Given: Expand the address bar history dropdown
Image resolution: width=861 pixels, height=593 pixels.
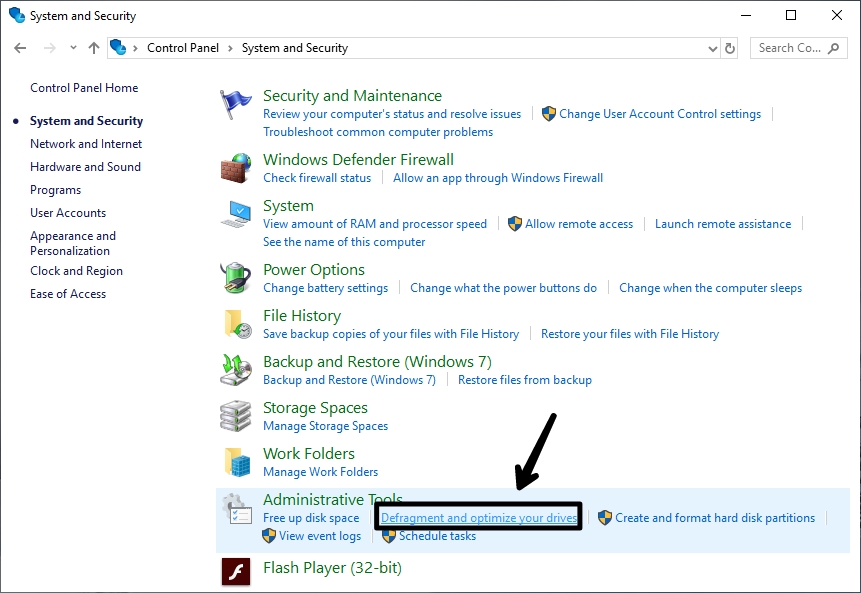Looking at the screenshot, I should [713, 48].
